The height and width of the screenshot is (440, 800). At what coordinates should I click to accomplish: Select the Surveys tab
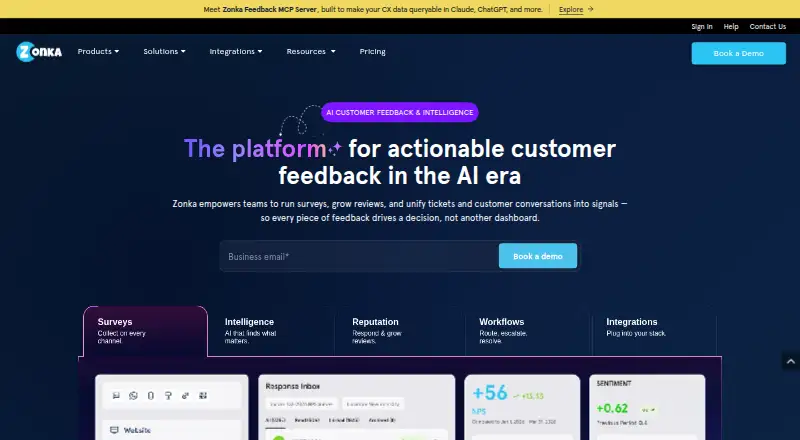pos(145,331)
